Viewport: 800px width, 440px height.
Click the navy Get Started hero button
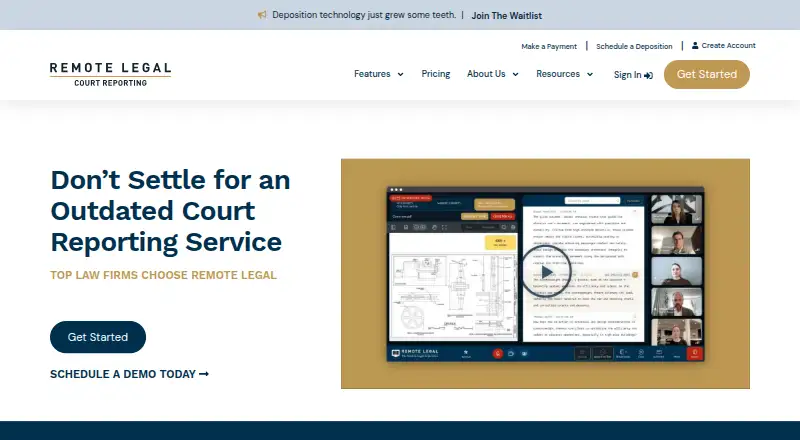(98, 337)
